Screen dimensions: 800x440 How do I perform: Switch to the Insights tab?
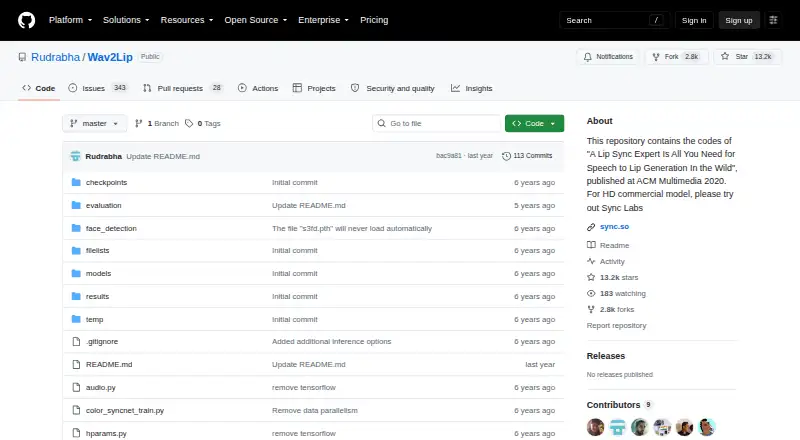[x=471, y=88]
